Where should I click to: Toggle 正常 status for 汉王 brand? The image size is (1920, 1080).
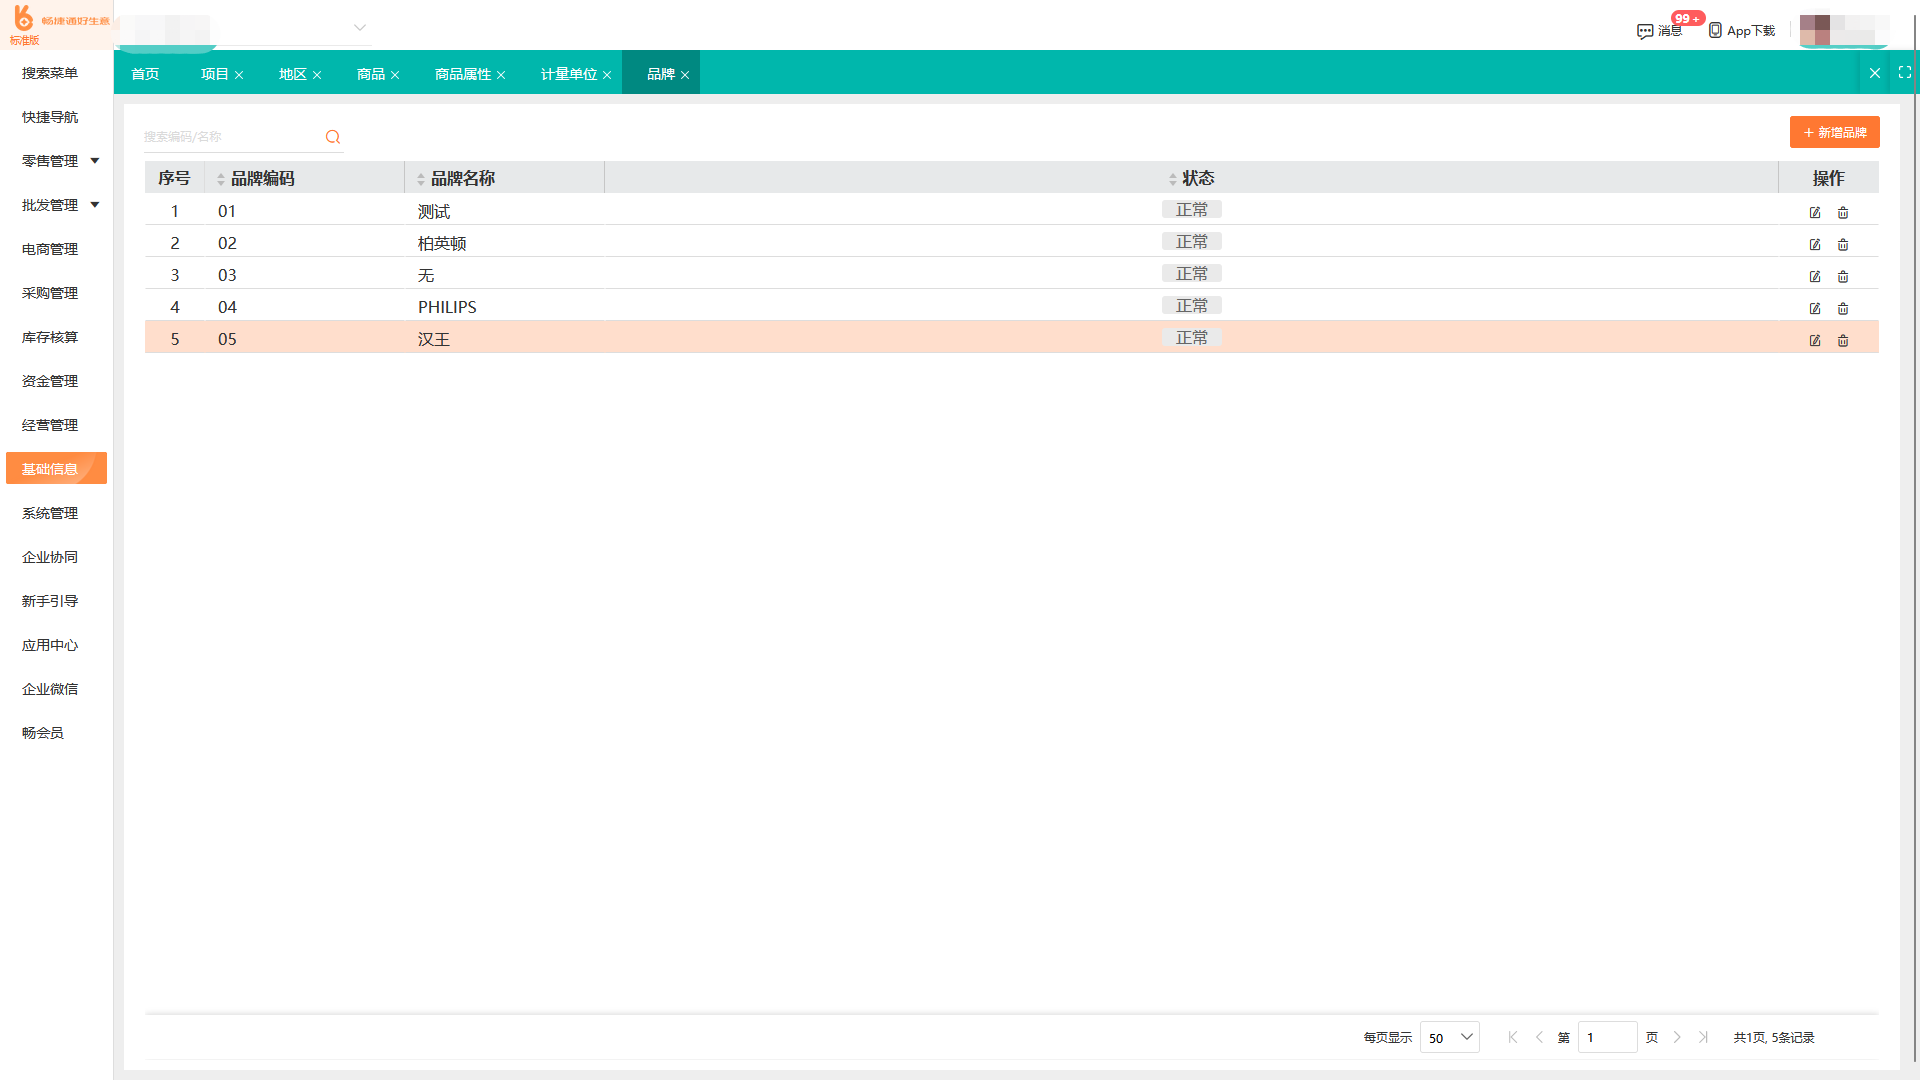(x=1191, y=338)
